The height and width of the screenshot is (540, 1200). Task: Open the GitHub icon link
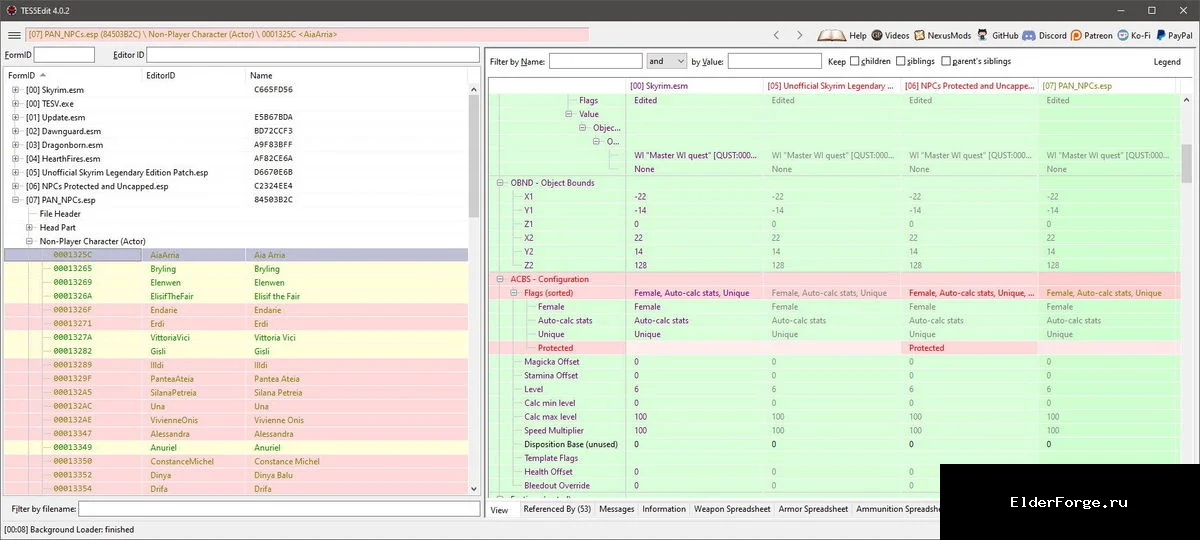click(982, 35)
